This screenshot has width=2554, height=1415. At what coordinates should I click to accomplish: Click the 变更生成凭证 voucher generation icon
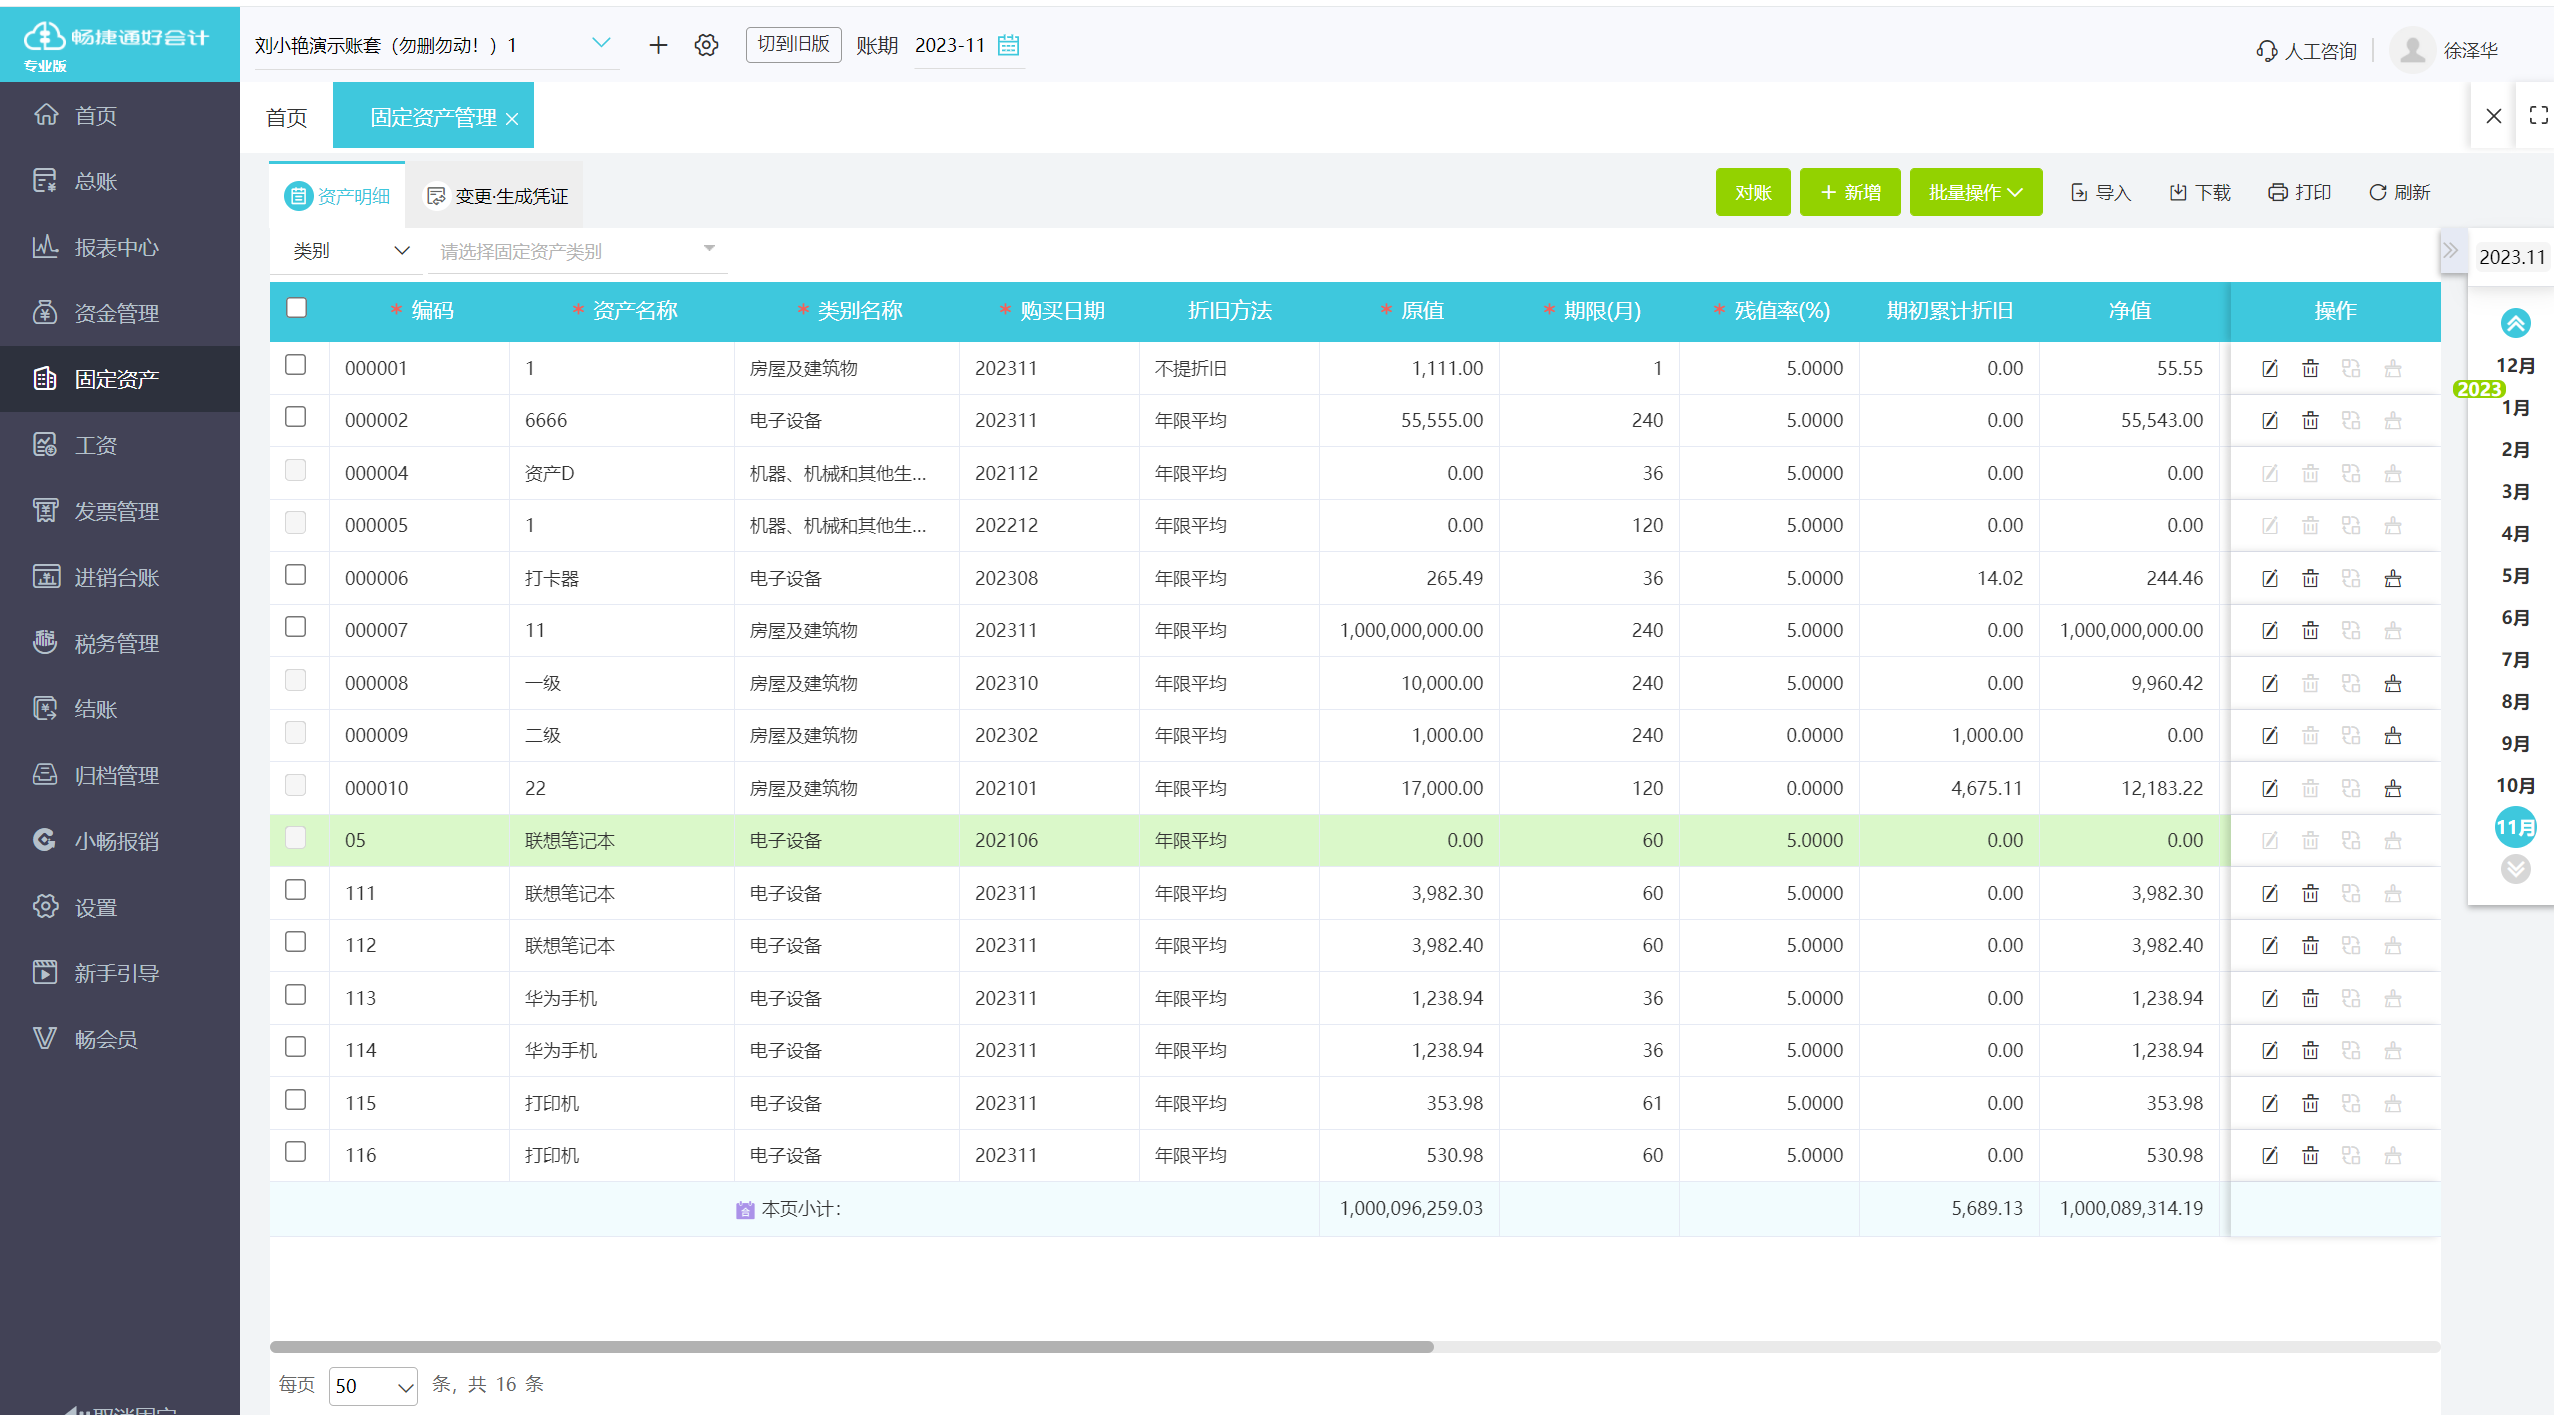tap(439, 195)
